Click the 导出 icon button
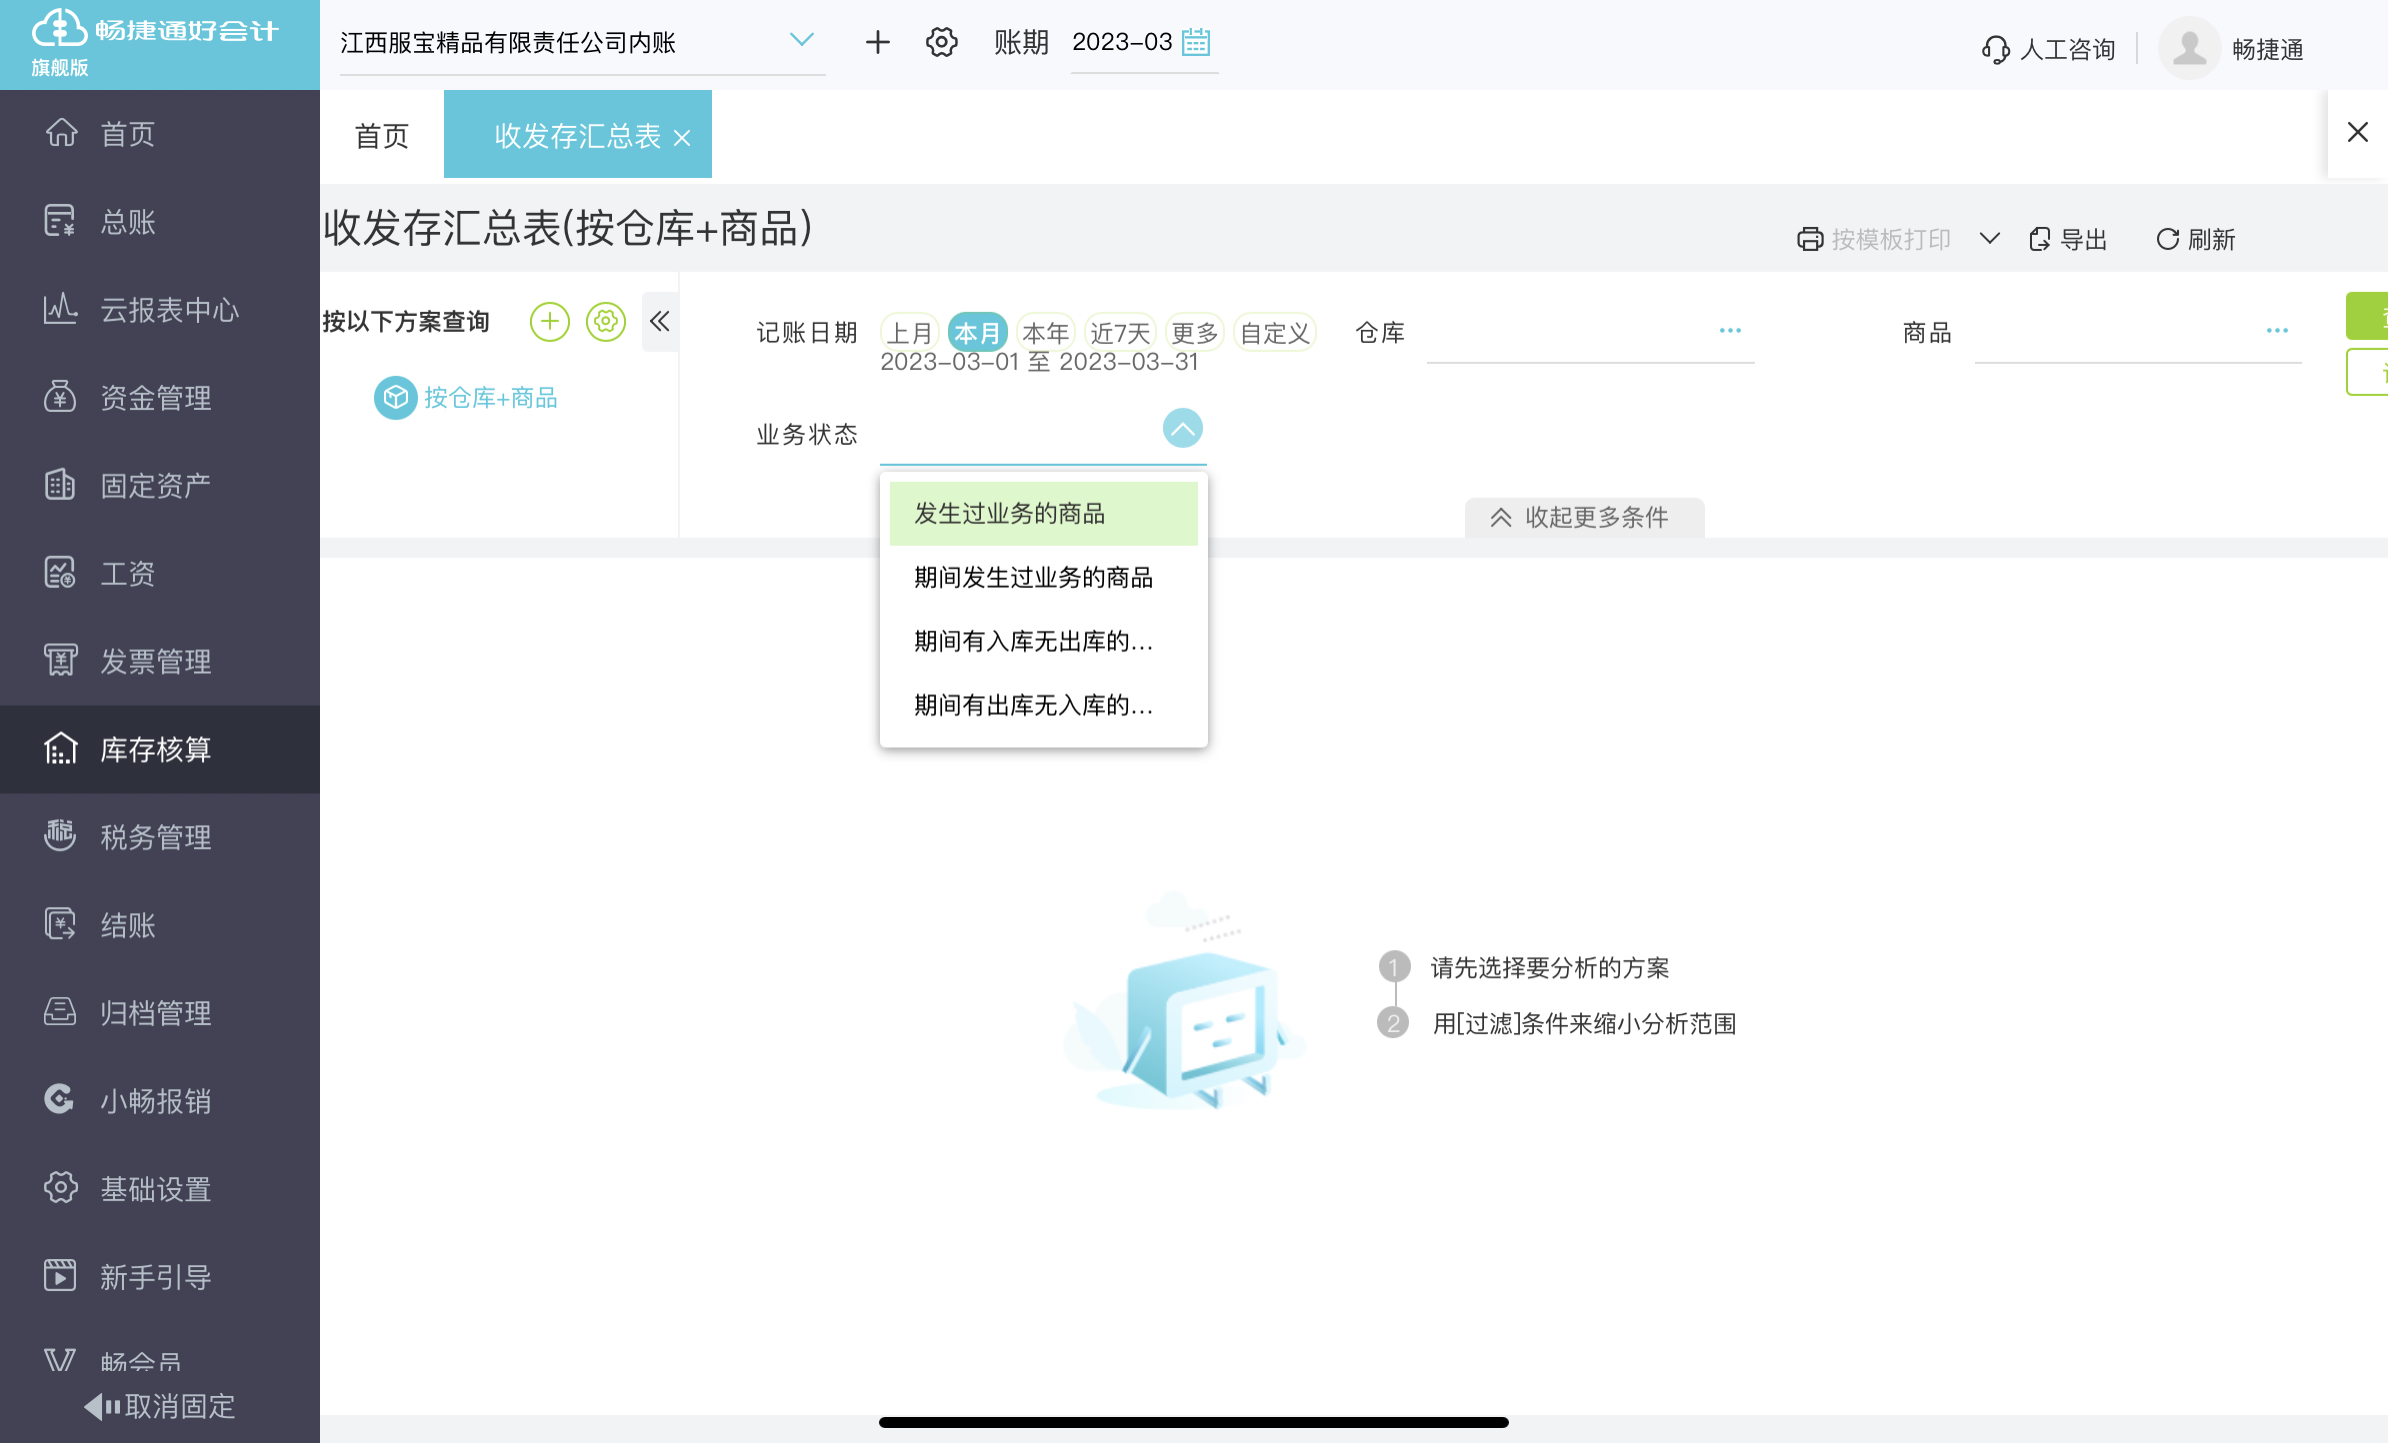The width and height of the screenshot is (2388, 1443). click(x=2040, y=239)
